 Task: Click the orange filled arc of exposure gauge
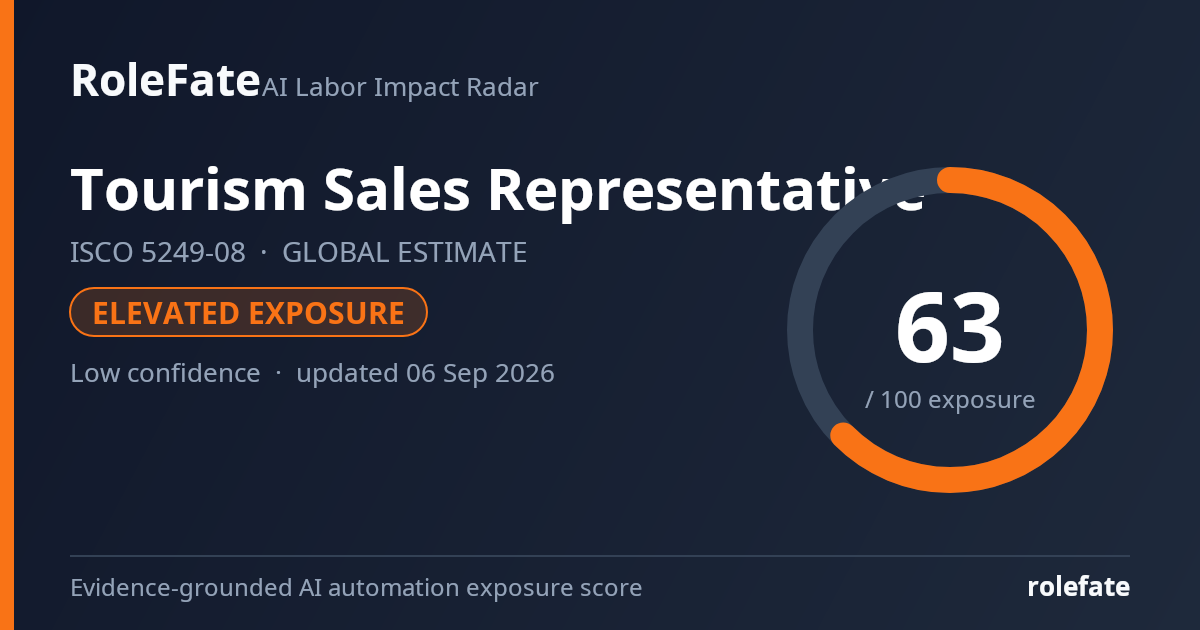pos(1099,330)
